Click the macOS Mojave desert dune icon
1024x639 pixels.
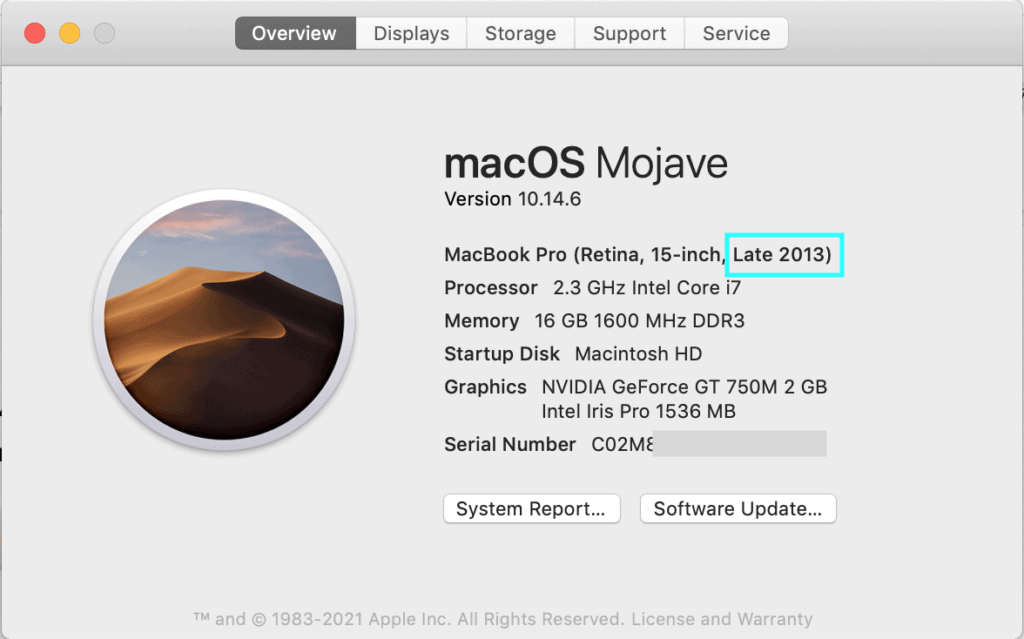[224, 319]
